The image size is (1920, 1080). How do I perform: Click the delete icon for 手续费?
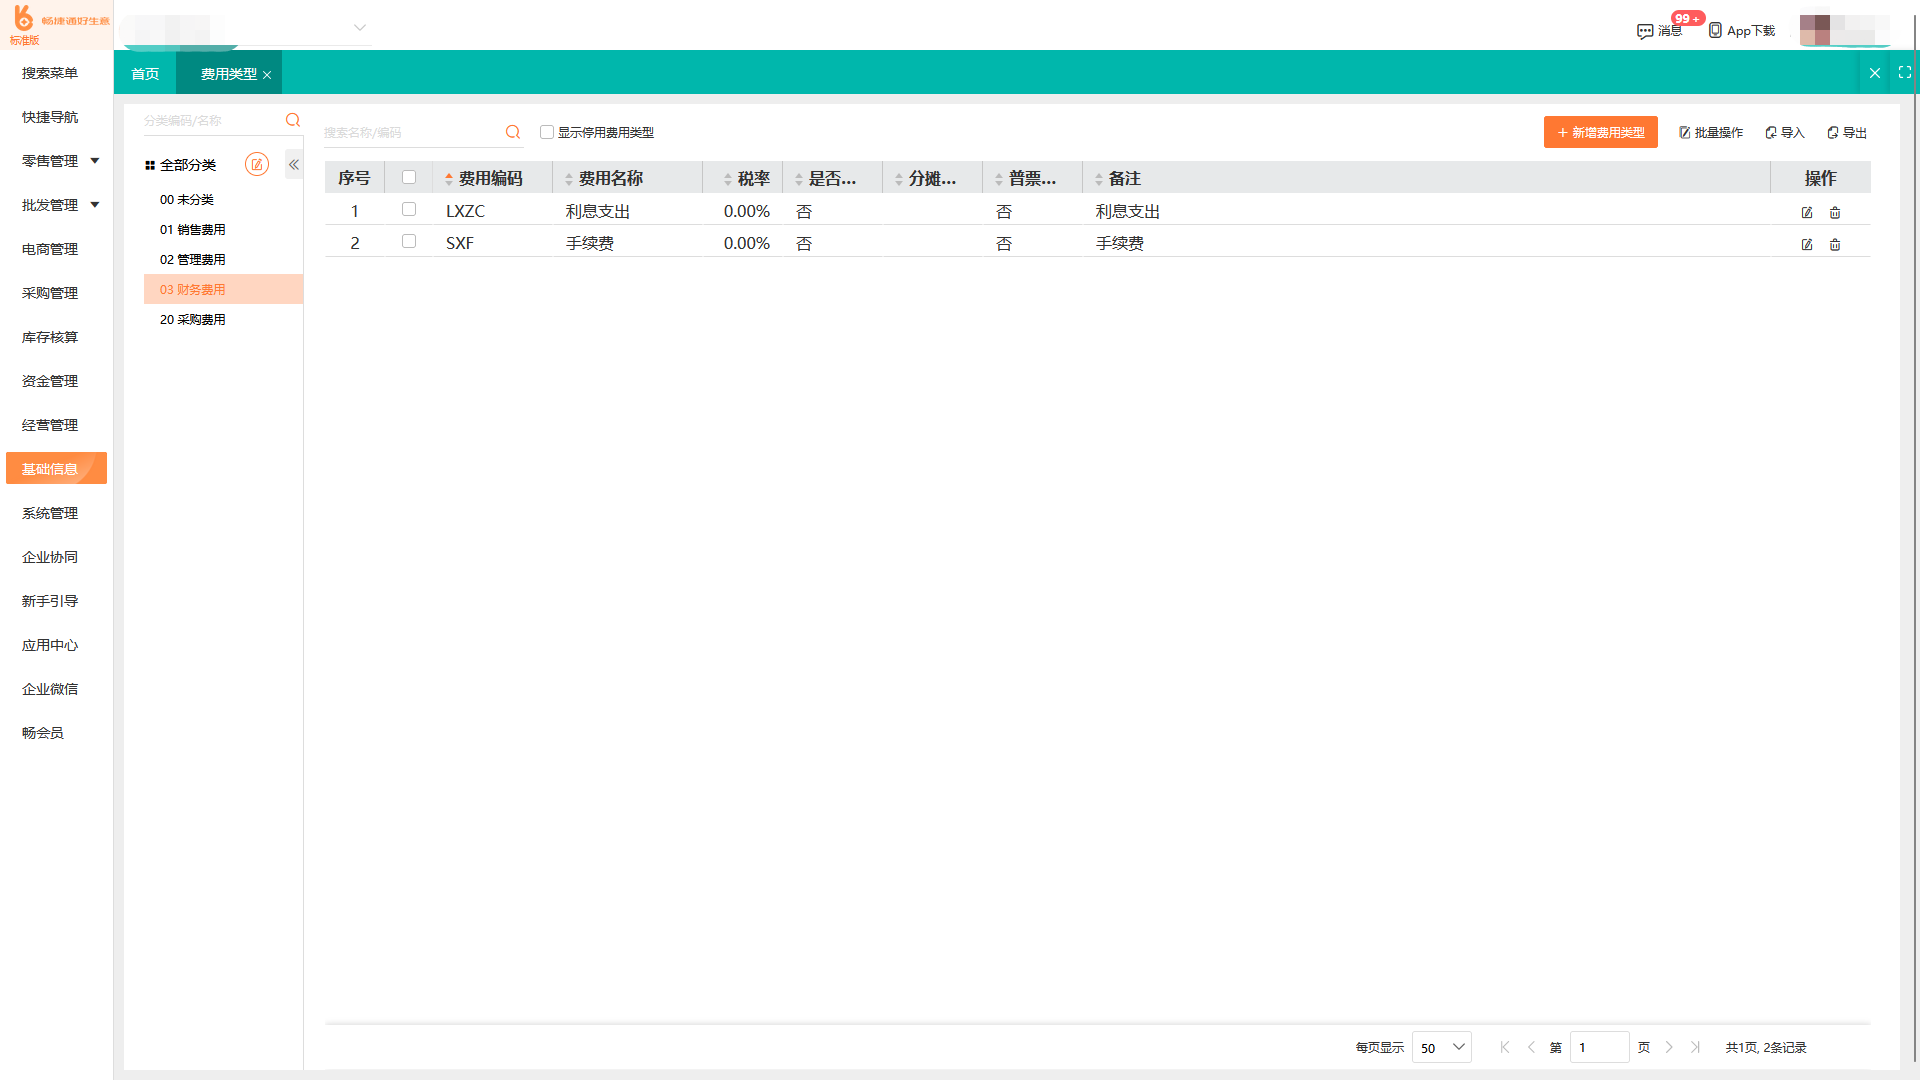click(1836, 243)
